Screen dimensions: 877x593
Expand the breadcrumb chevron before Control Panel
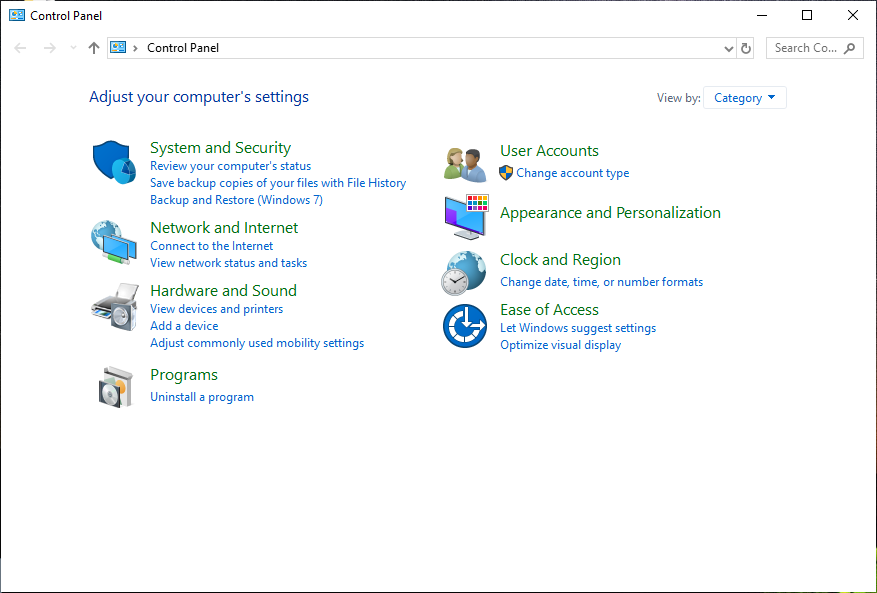(135, 48)
